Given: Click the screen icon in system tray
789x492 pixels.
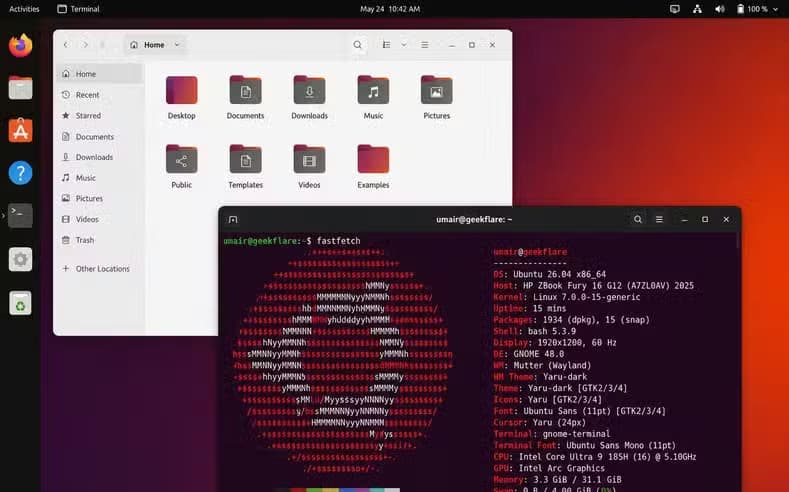Looking at the screenshot, I should 675,9.
